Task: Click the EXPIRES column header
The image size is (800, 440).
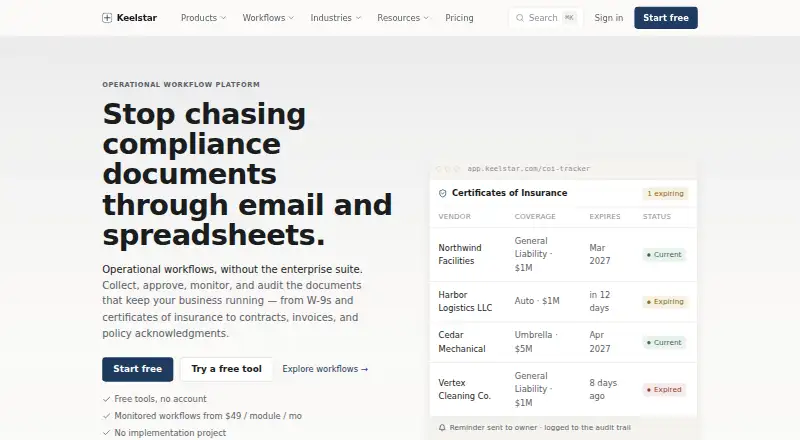Action: pyautogui.click(x=605, y=216)
